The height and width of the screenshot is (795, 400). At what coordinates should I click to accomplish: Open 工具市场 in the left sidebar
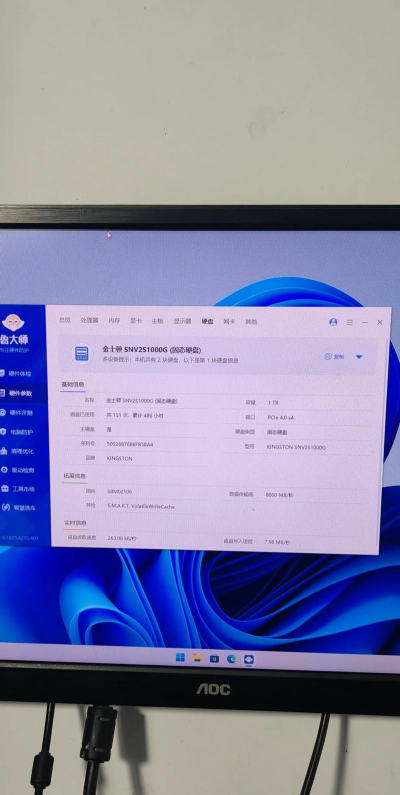coord(18,489)
